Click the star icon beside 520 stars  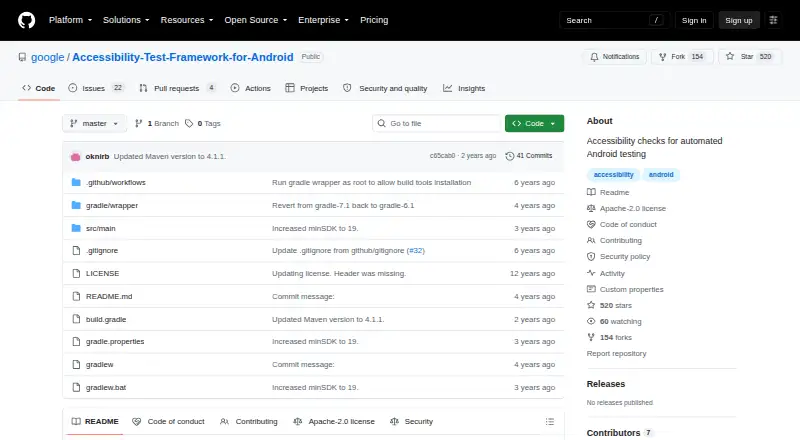tap(591, 305)
